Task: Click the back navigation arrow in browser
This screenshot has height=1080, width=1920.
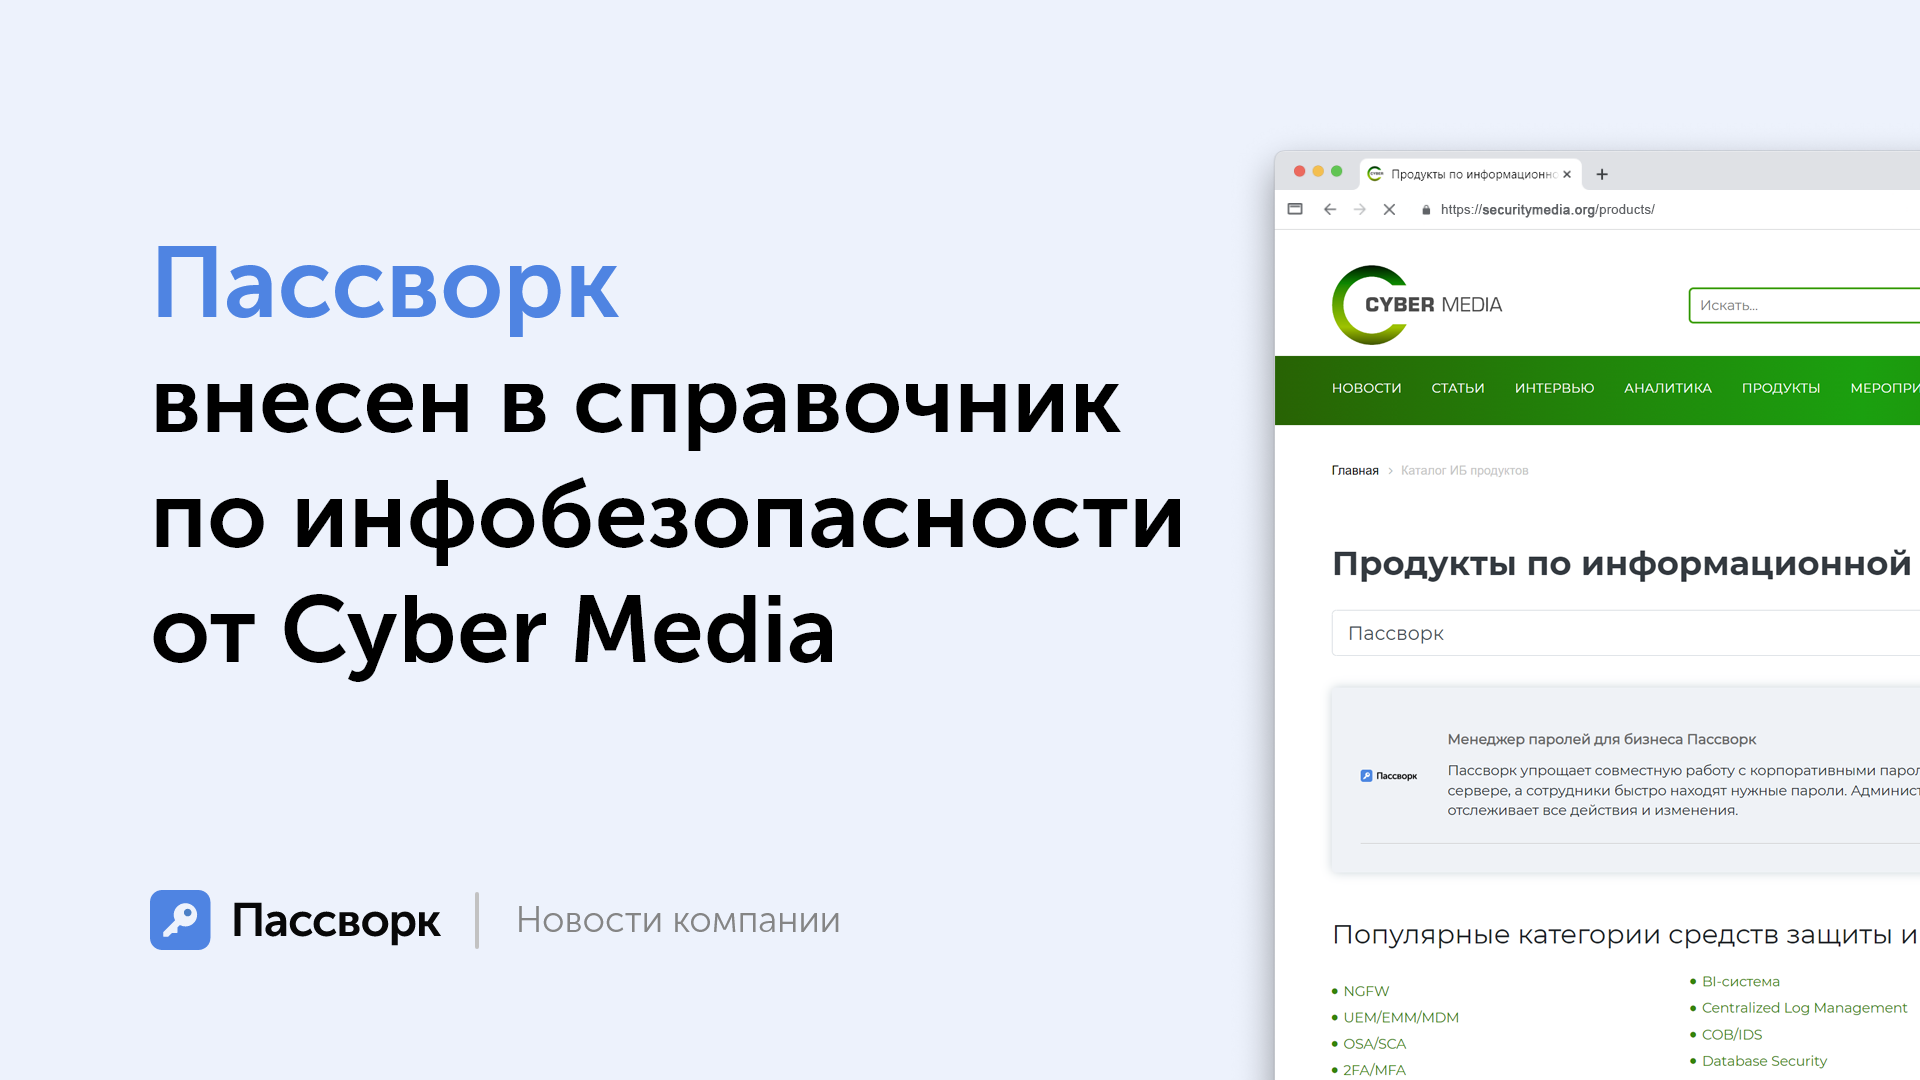Action: [x=1331, y=208]
